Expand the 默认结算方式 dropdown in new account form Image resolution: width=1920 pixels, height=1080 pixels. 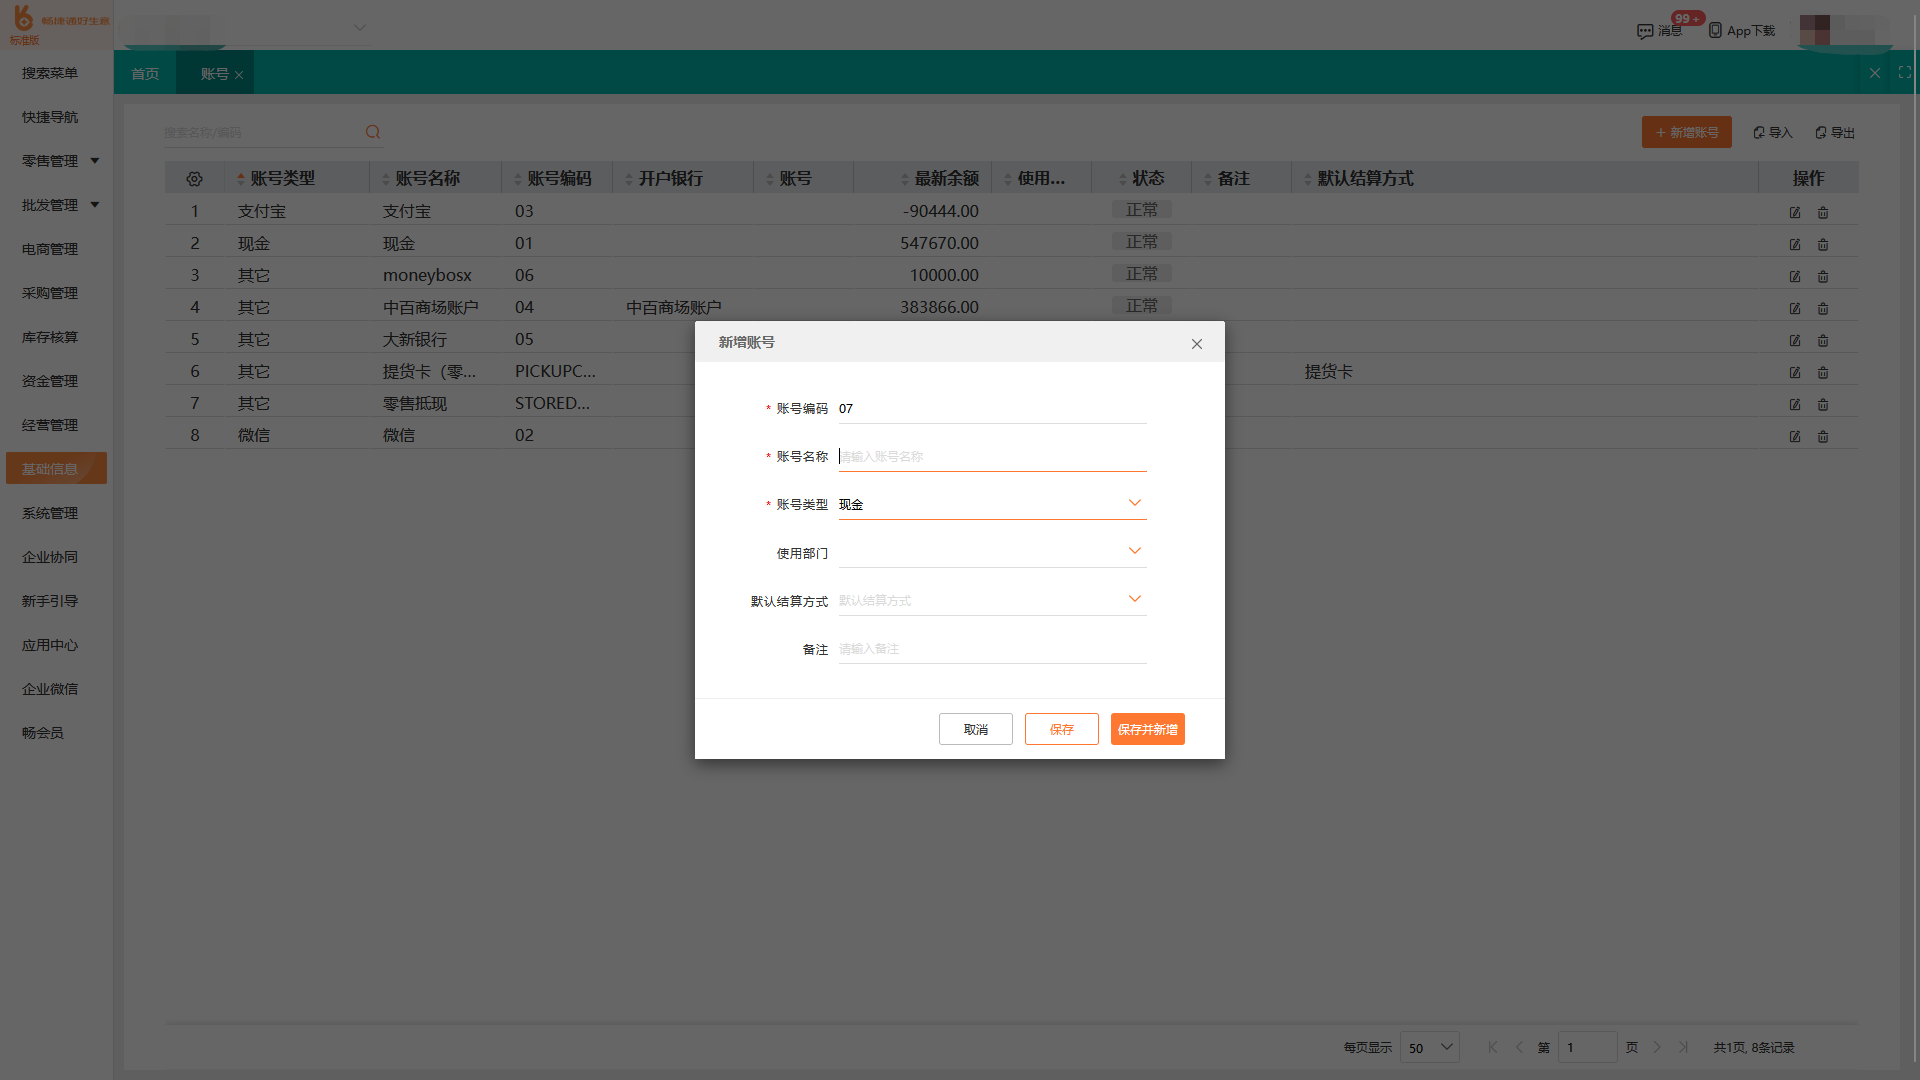click(1134, 600)
